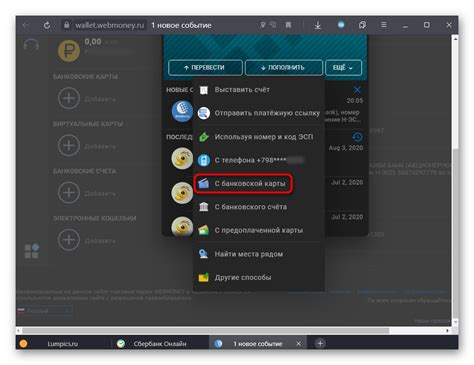Choose Найти места рядом item
The image size is (474, 365).
point(258,254)
